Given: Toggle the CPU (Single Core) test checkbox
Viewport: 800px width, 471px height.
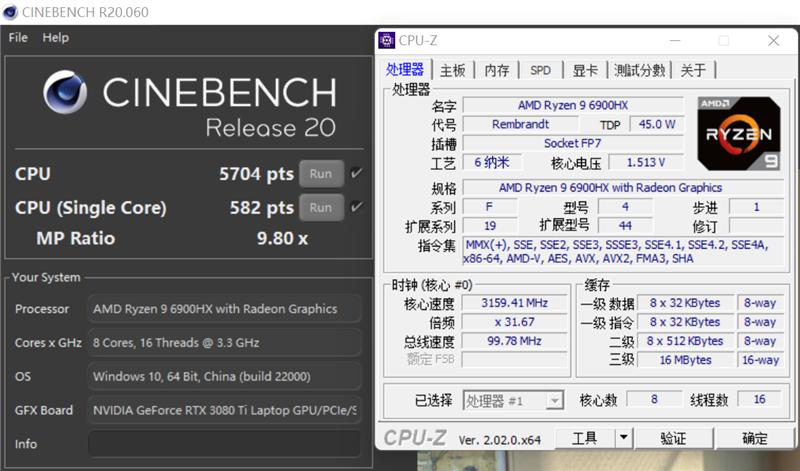Looking at the screenshot, I should (x=357, y=207).
